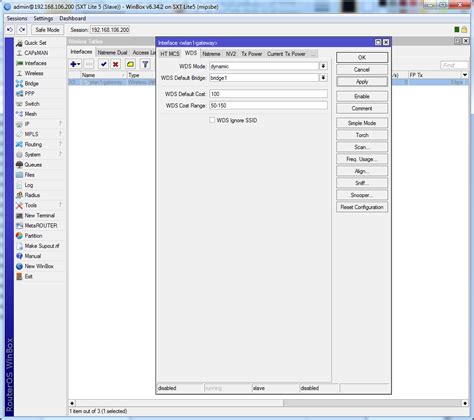Click the Undo arrow in toolbar
This screenshot has width=474, height=420.
pos(10,30)
